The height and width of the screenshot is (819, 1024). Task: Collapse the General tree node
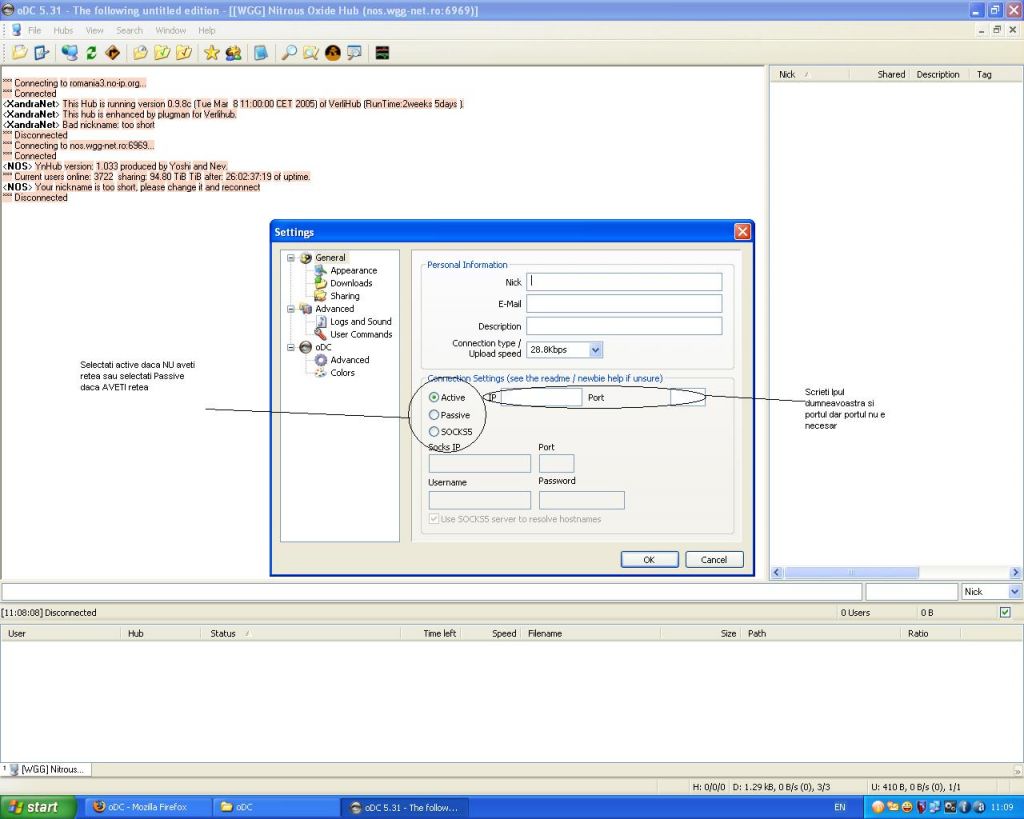(x=291, y=258)
